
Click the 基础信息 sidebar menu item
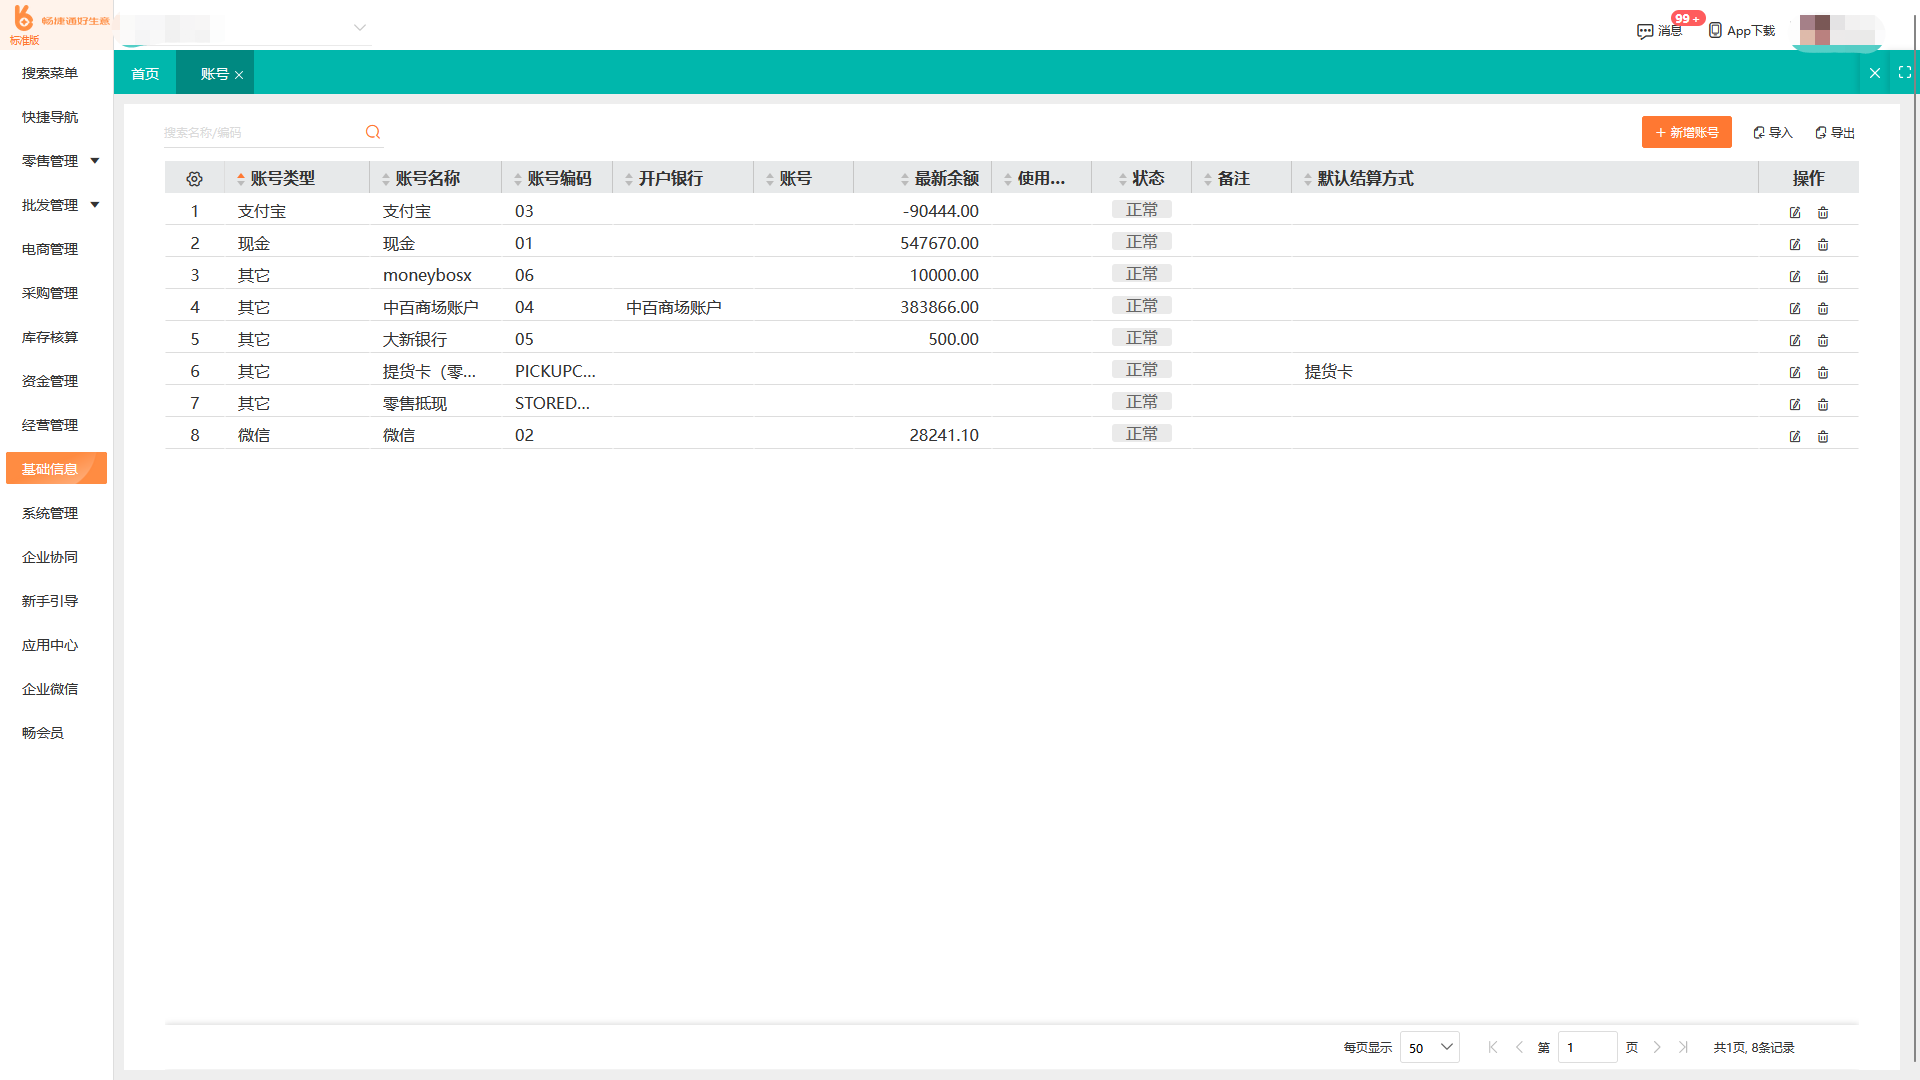click(x=51, y=468)
